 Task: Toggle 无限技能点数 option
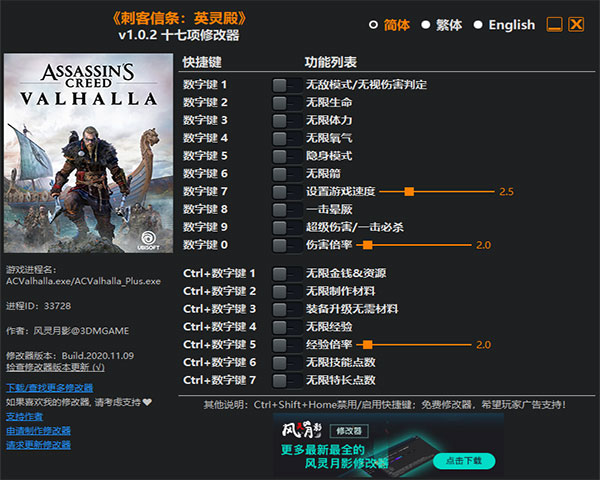pyautogui.click(x=286, y=362)
